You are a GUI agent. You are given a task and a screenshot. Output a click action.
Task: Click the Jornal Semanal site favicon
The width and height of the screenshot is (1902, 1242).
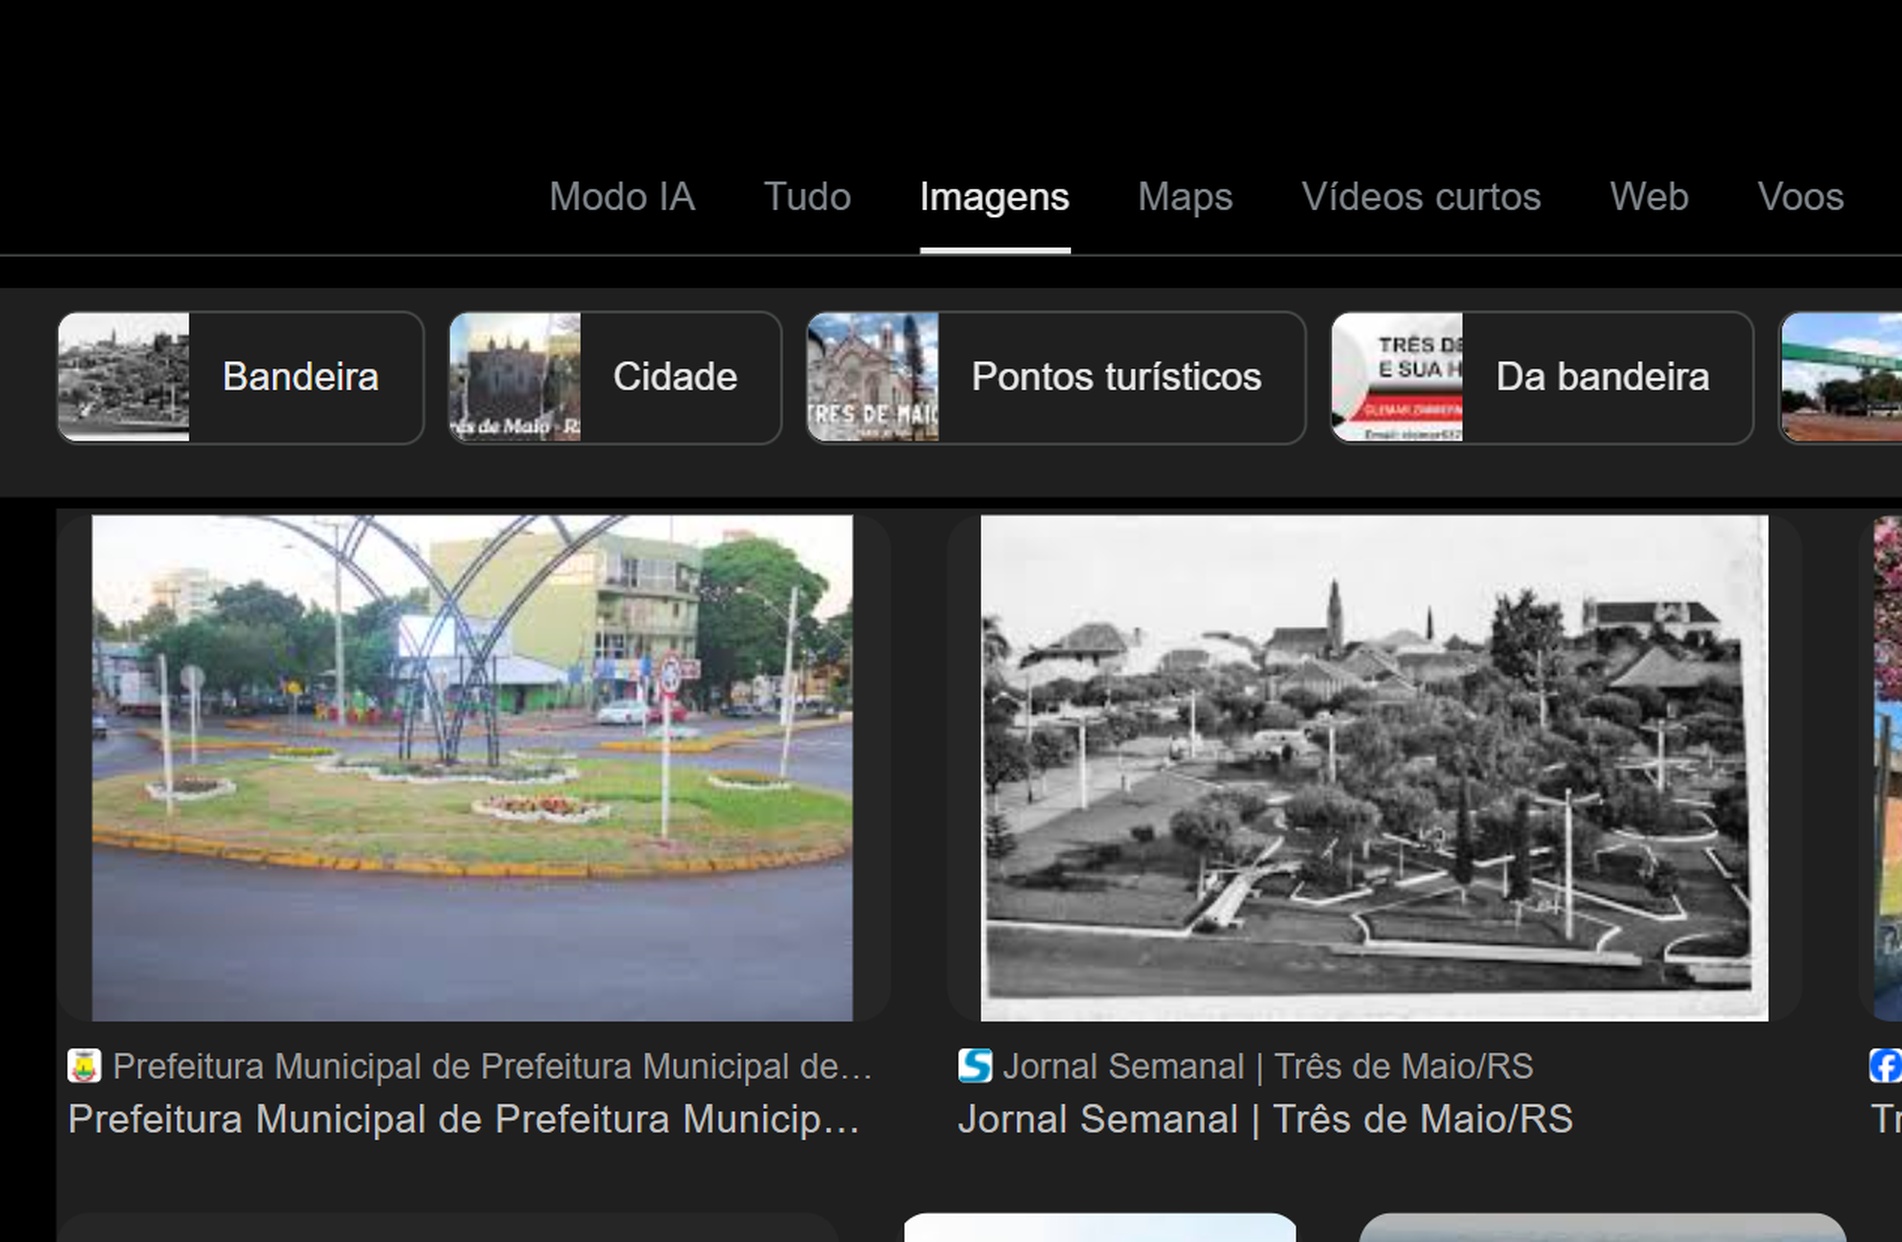975,1066
